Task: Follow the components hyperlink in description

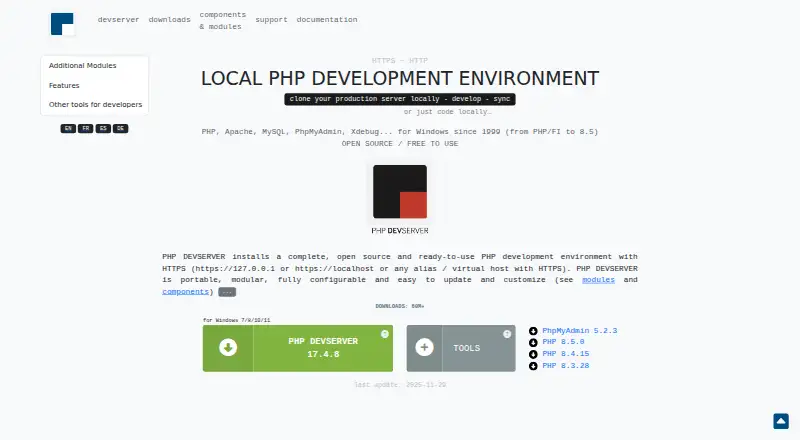Action: [186, 291]
